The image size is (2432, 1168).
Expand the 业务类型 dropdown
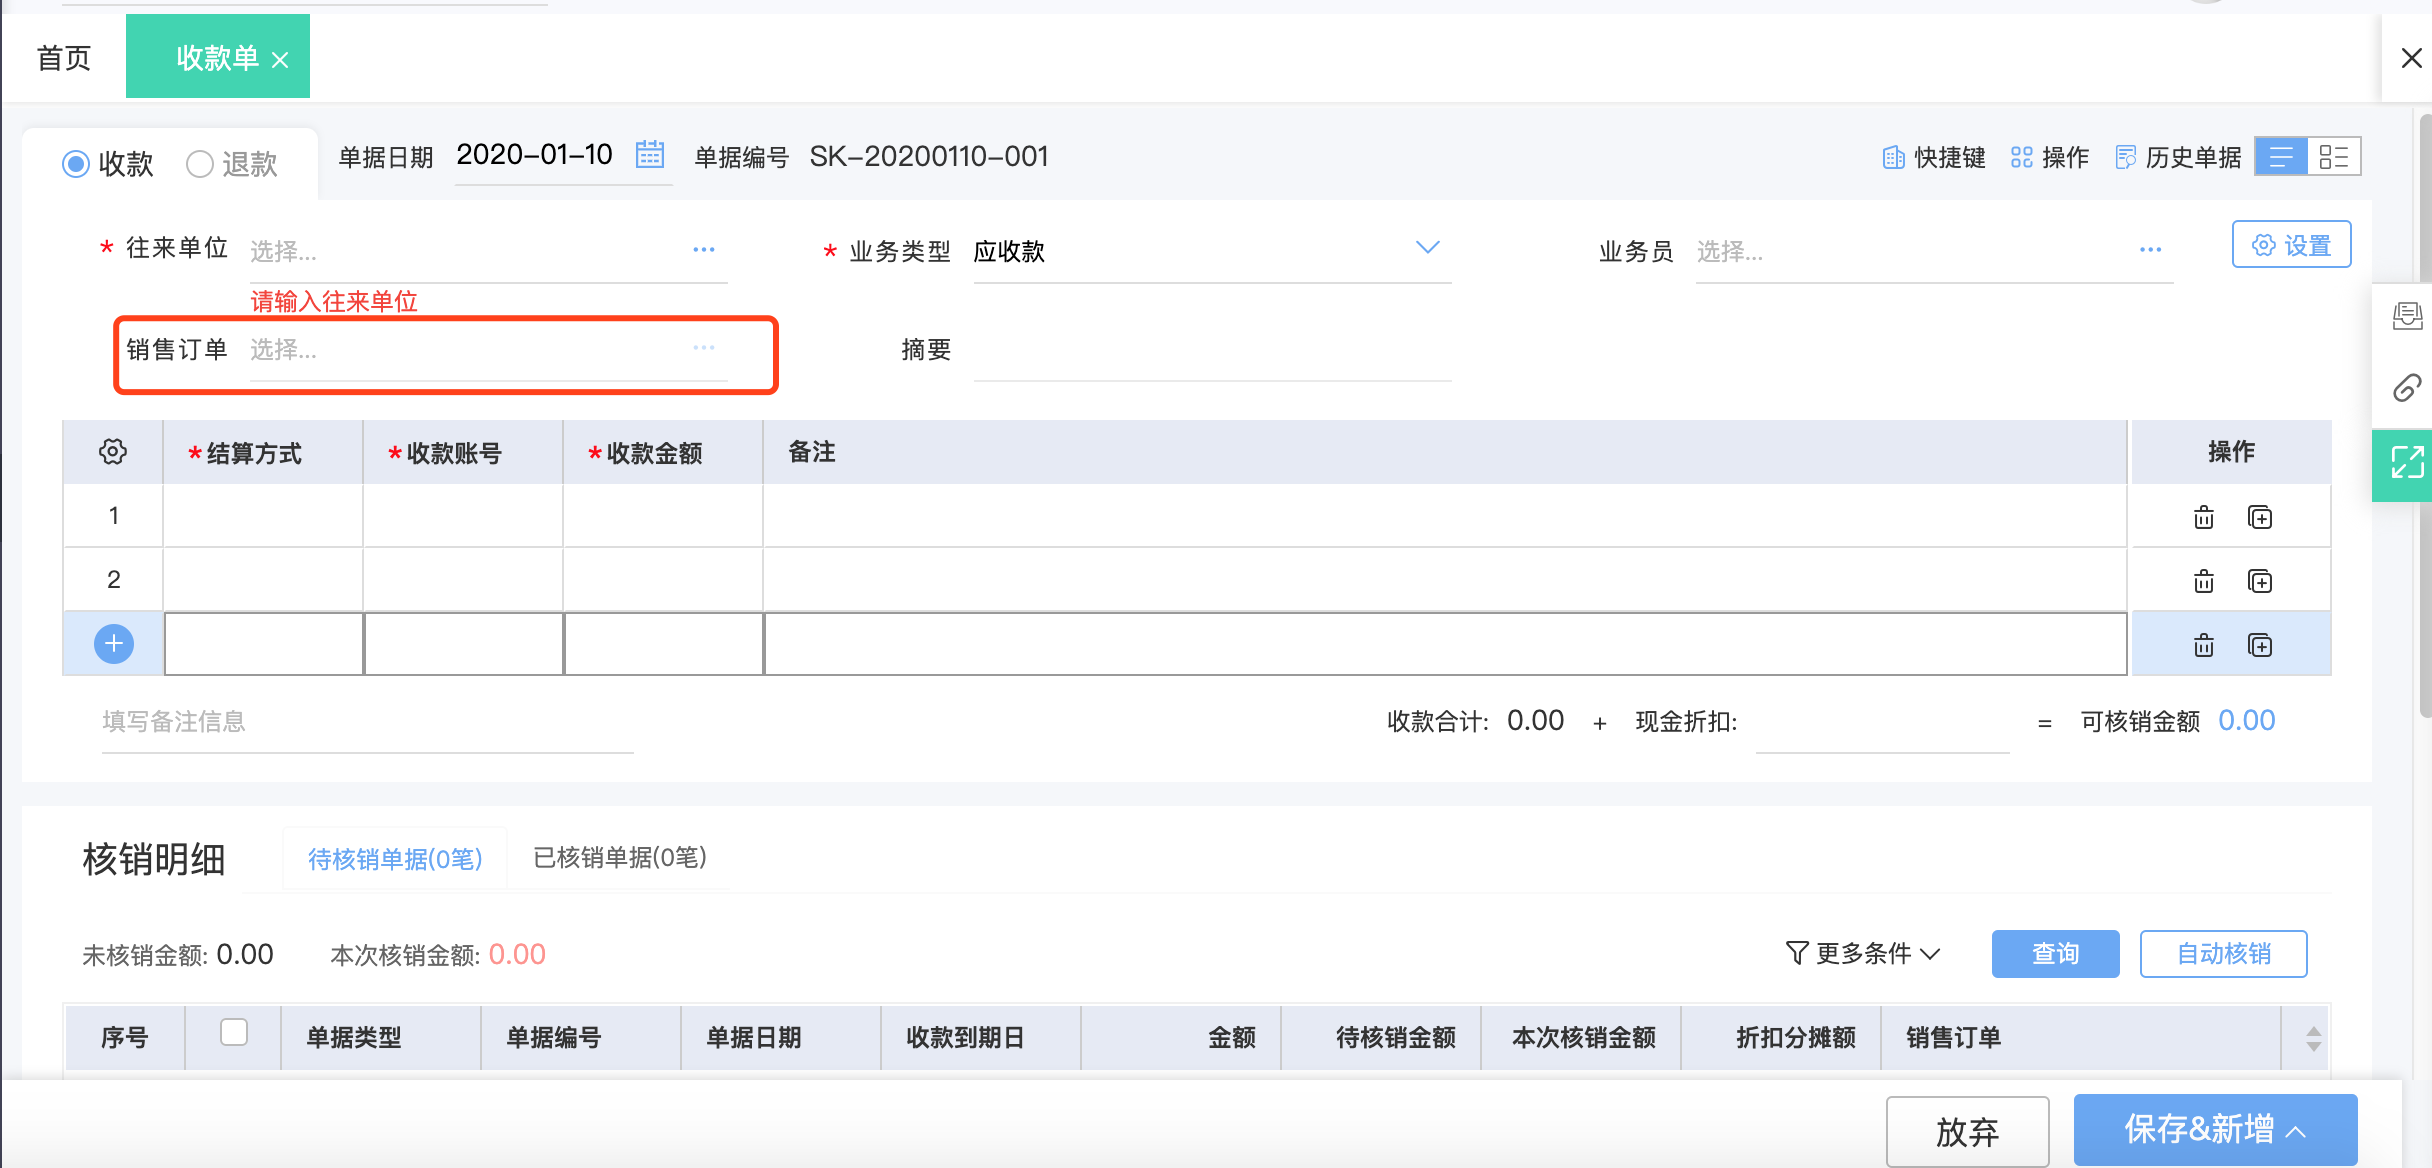tap(1427, 248)
